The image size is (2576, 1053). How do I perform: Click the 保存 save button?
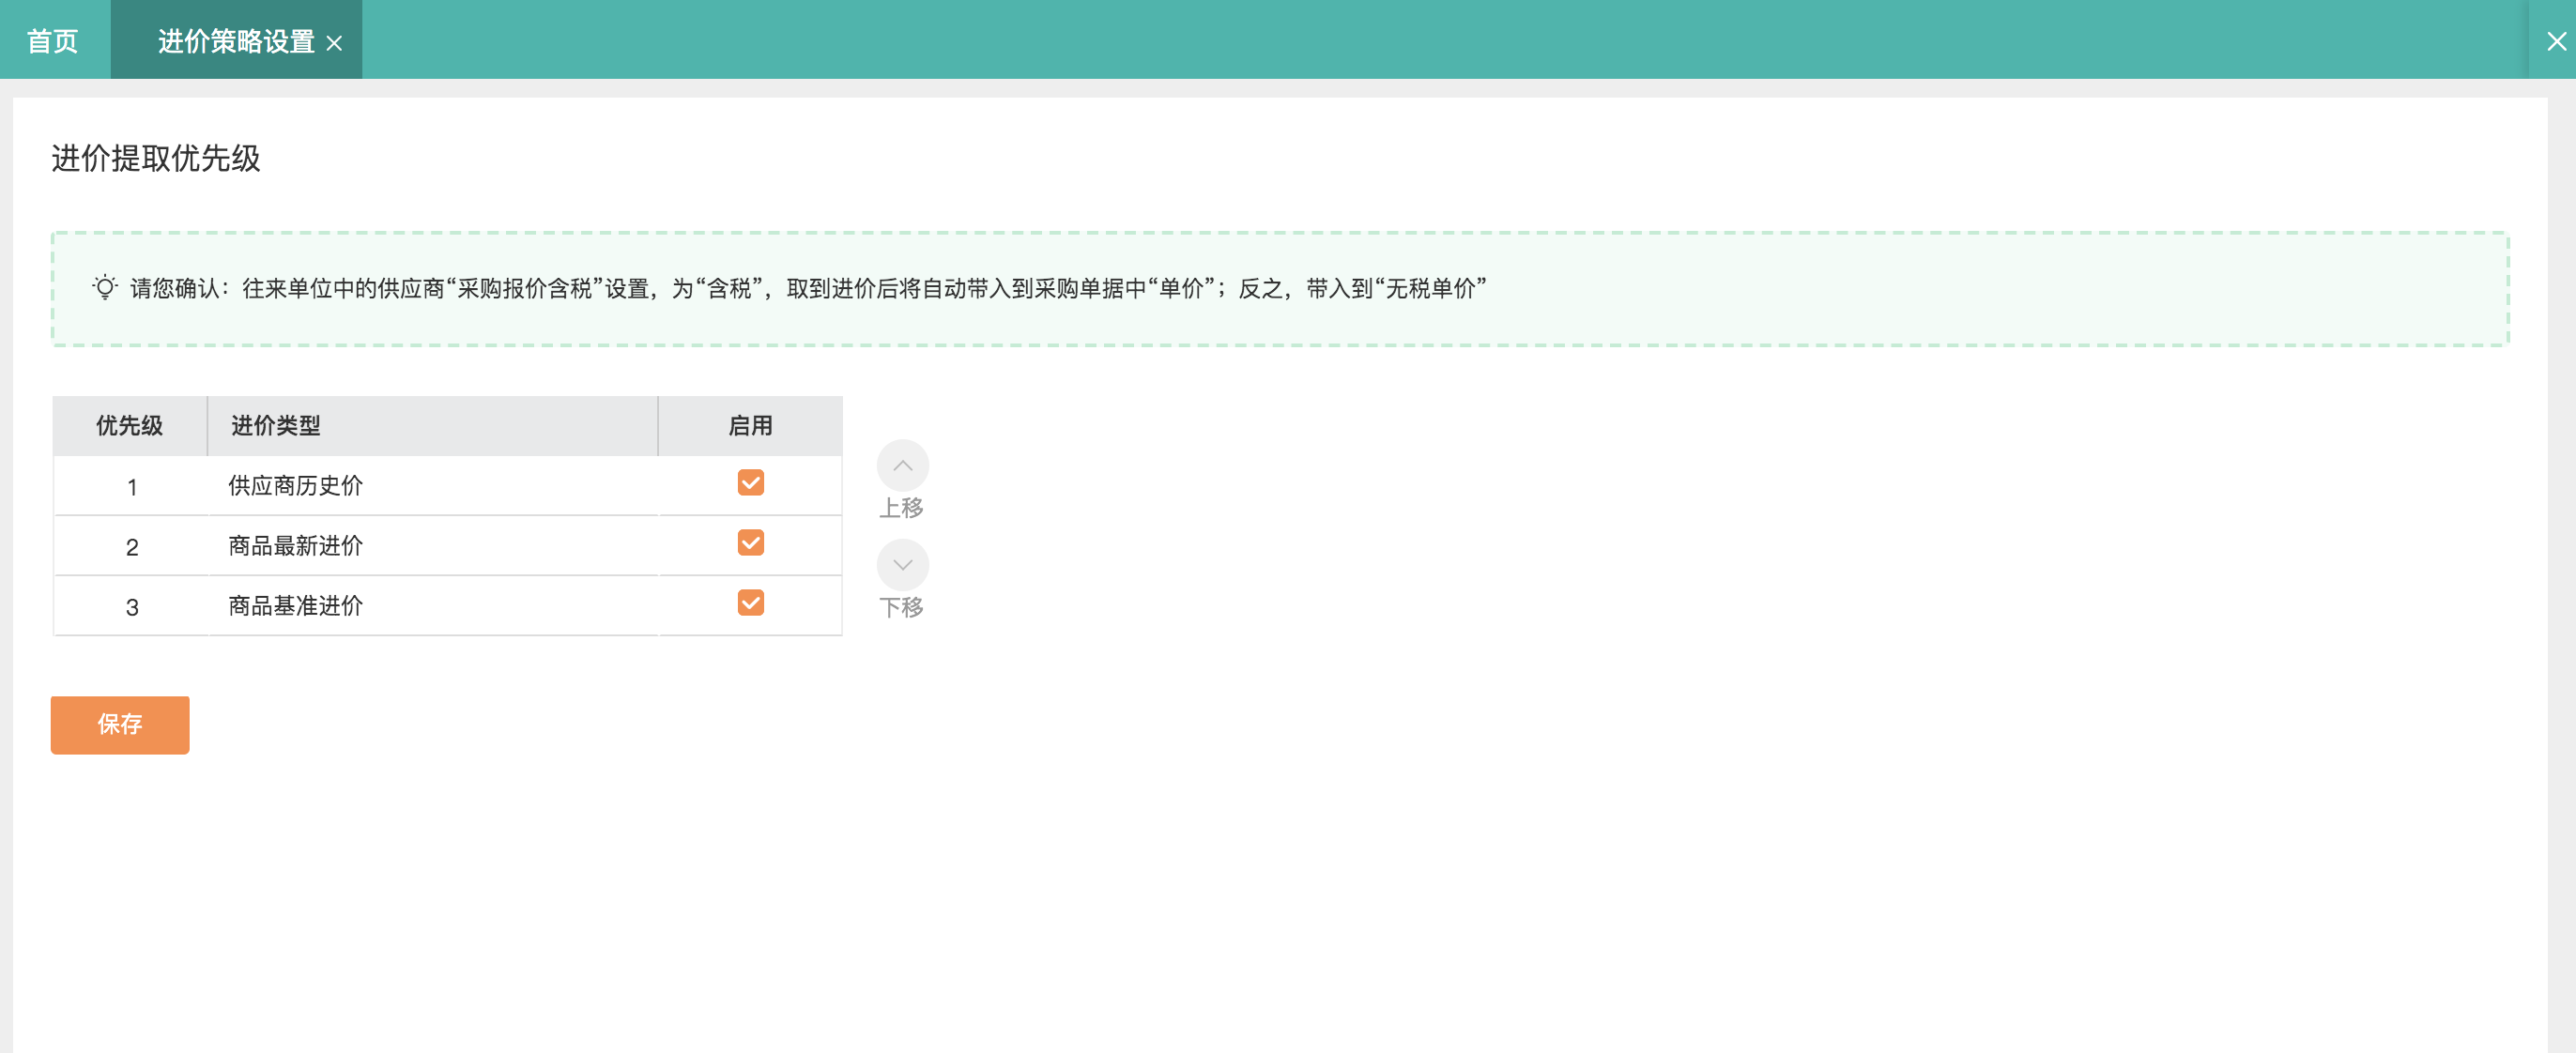coord(120,723)
